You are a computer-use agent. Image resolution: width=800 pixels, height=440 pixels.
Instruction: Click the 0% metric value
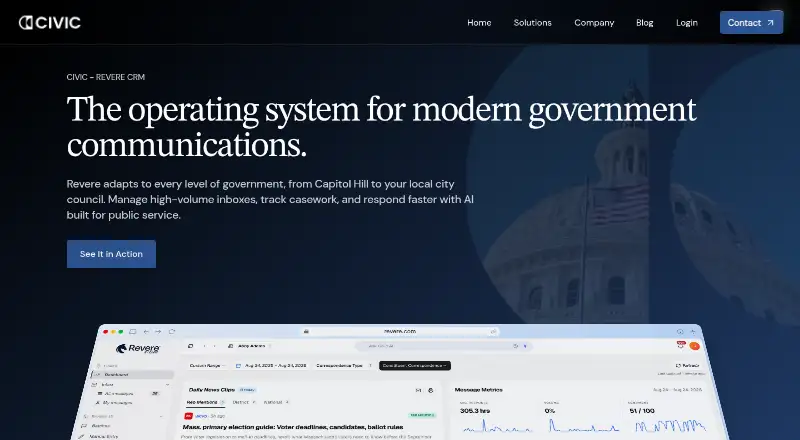[549, 410]
